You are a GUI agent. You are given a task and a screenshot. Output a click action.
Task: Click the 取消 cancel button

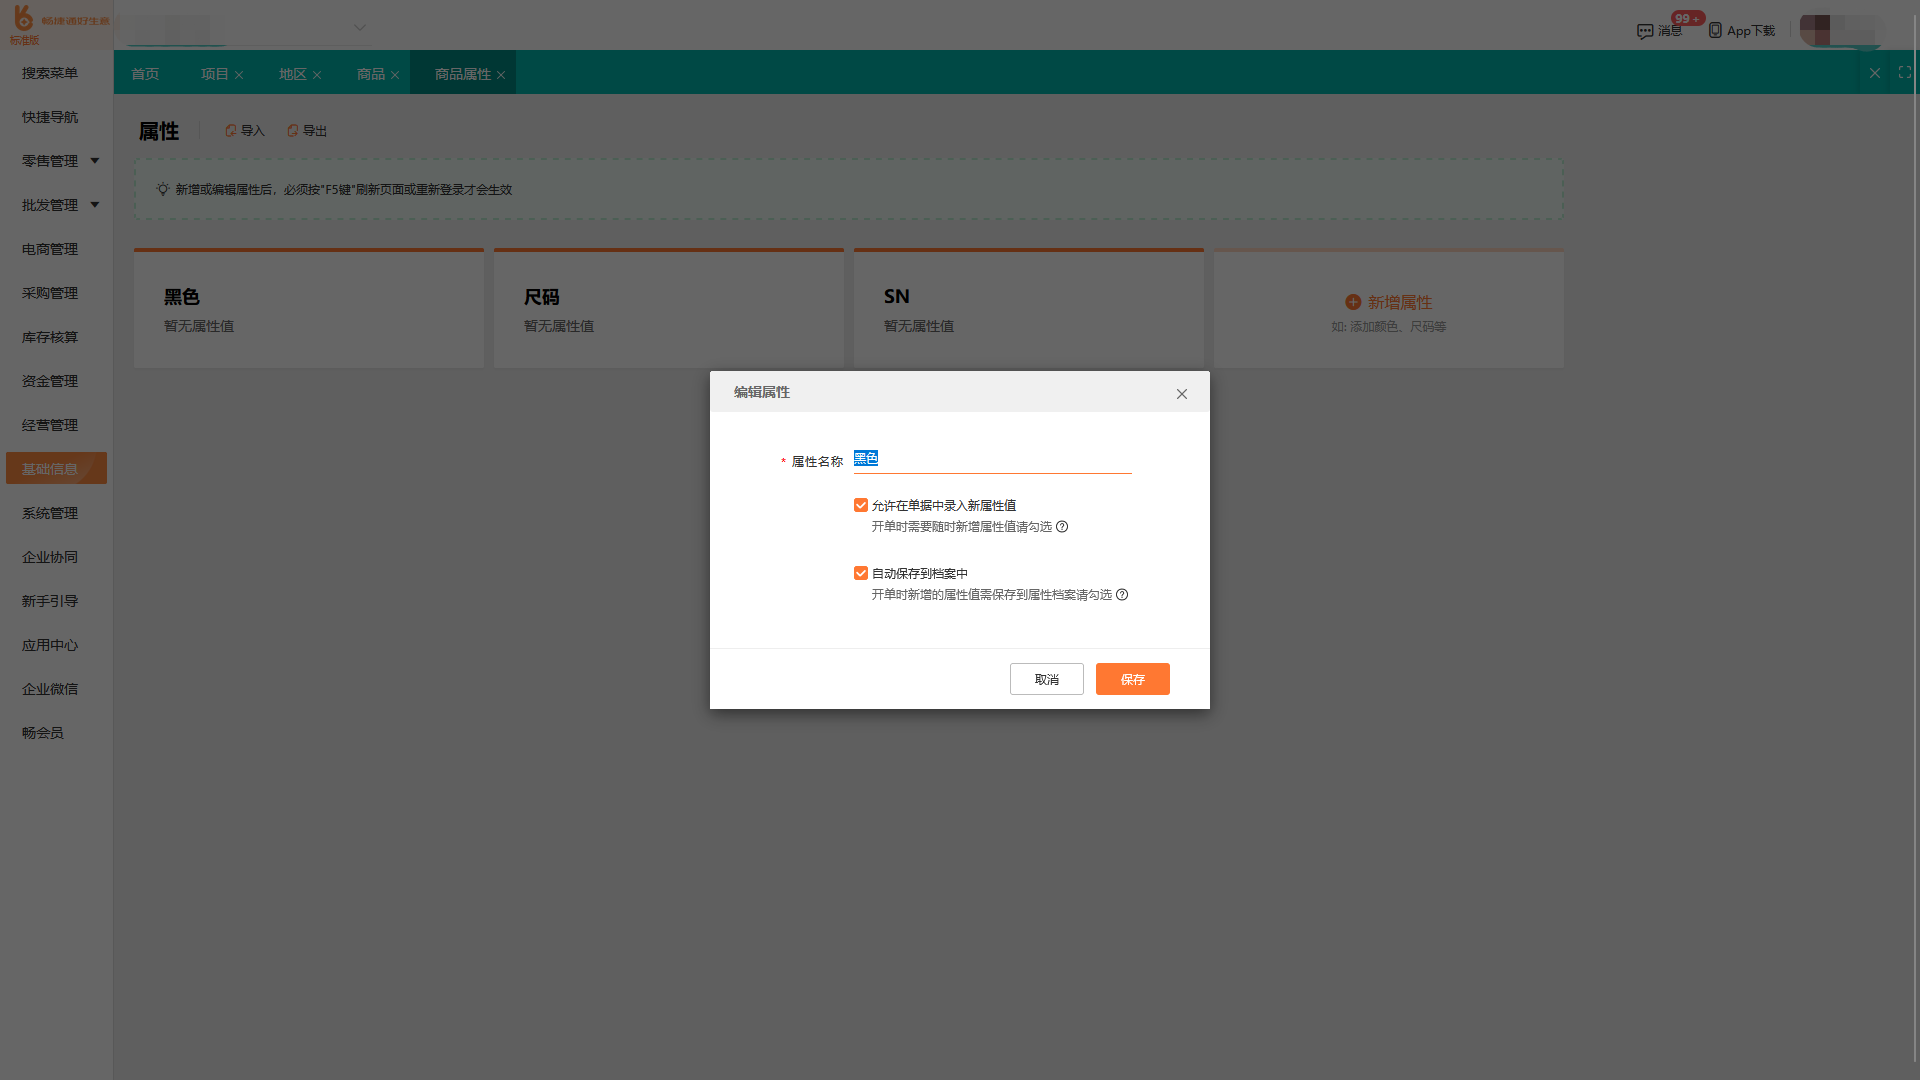1047,679
